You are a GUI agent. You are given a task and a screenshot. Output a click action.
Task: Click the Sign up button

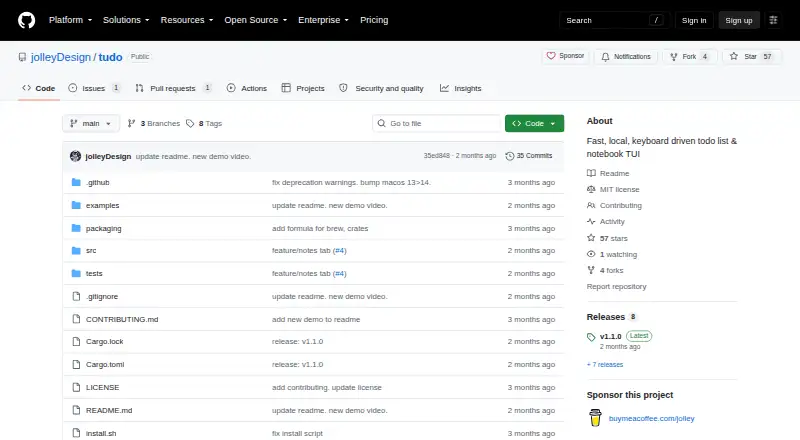[x=739, y=20]
